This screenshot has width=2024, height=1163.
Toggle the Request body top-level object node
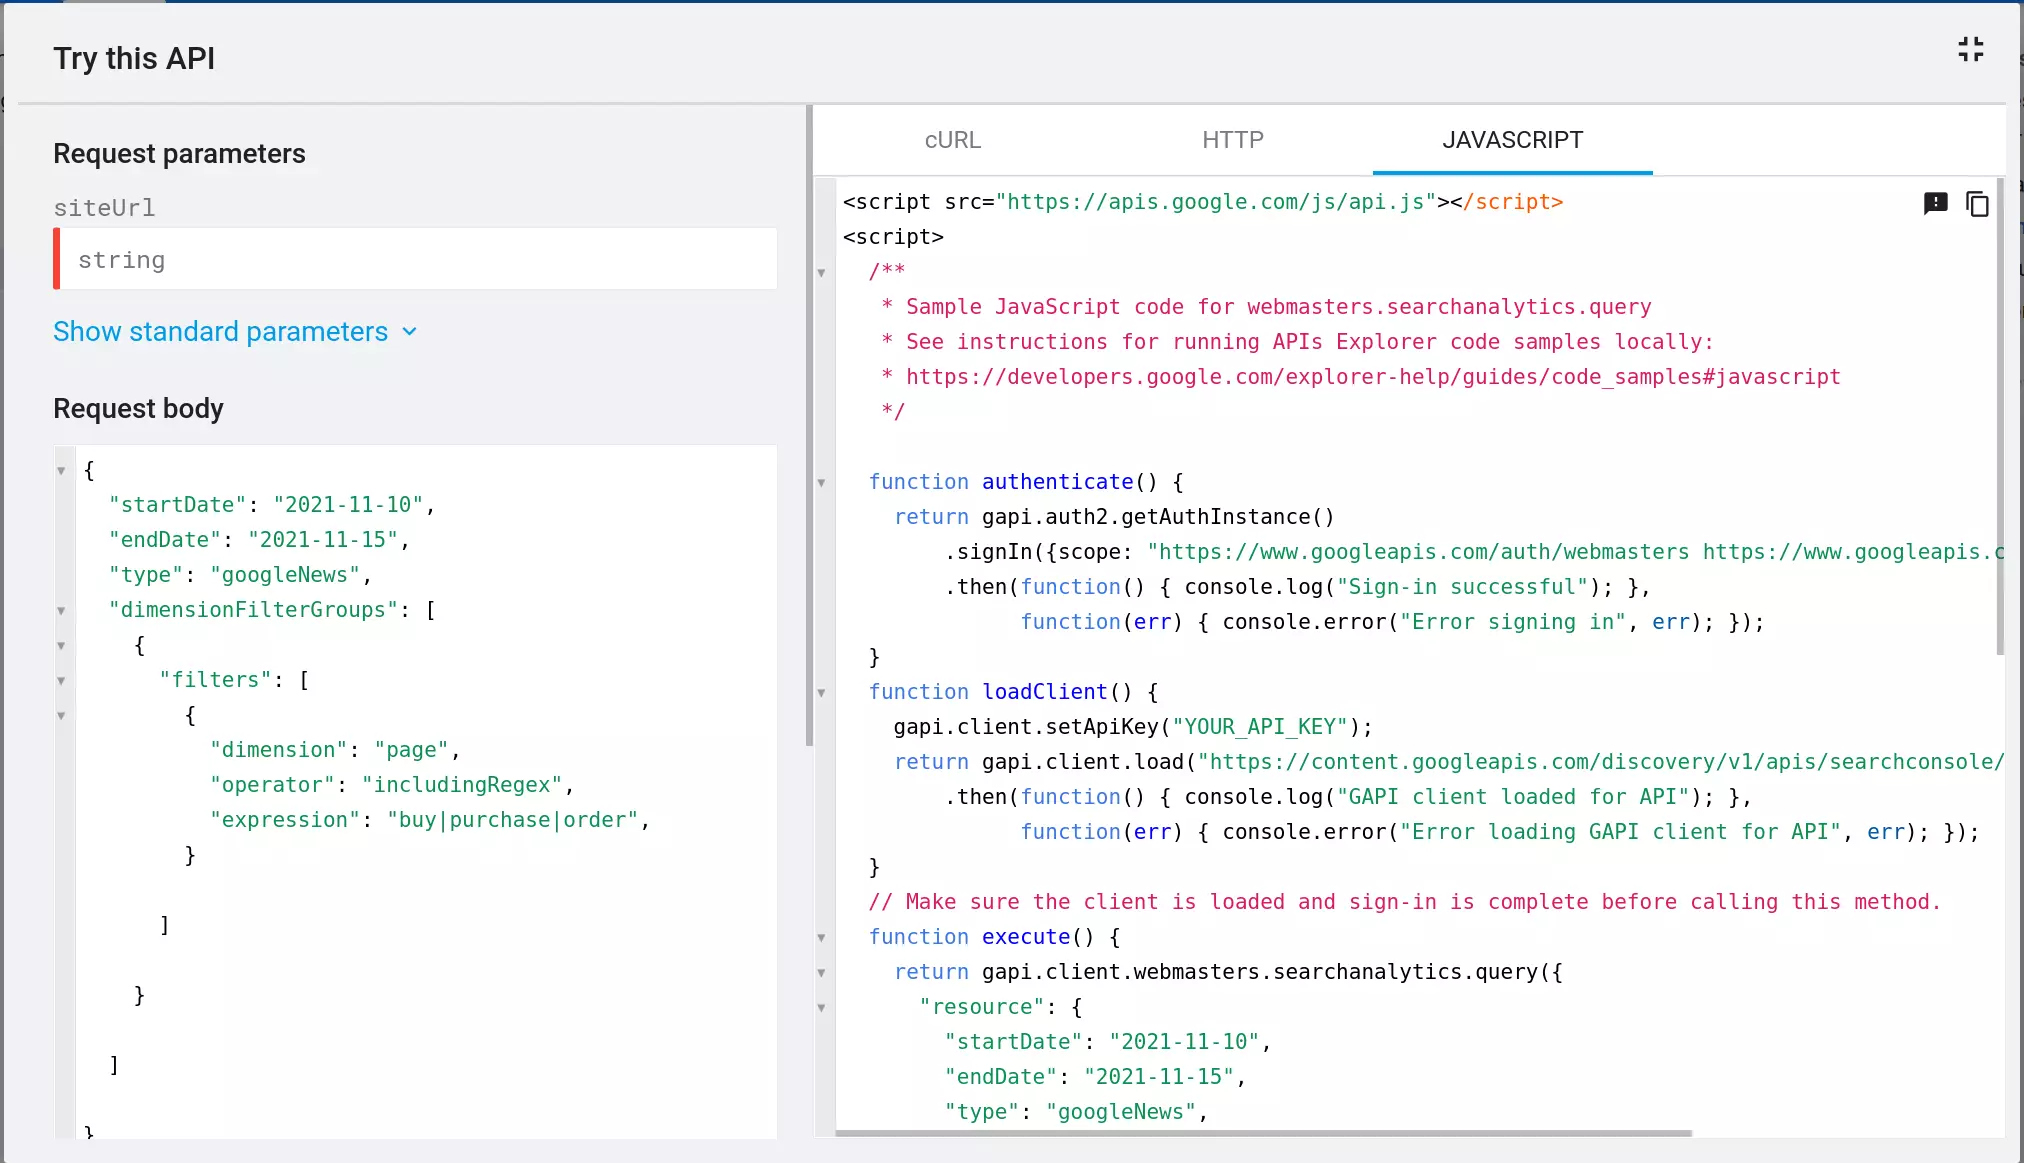tap(60, 470)
